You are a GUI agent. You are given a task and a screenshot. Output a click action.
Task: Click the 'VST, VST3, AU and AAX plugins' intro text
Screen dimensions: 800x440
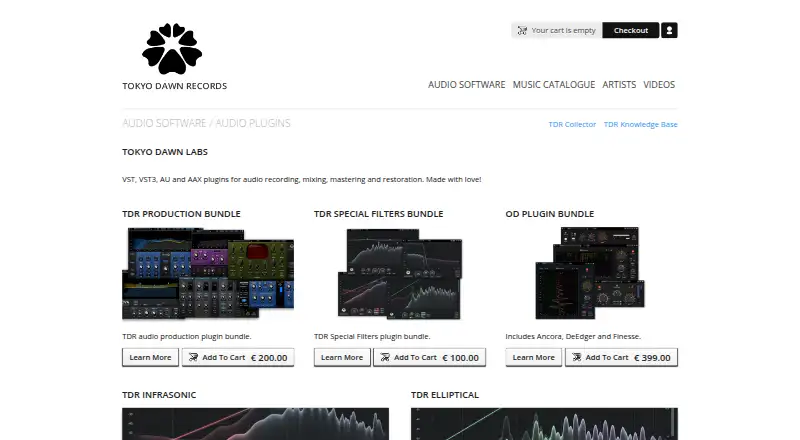click(x=302, y=180)
